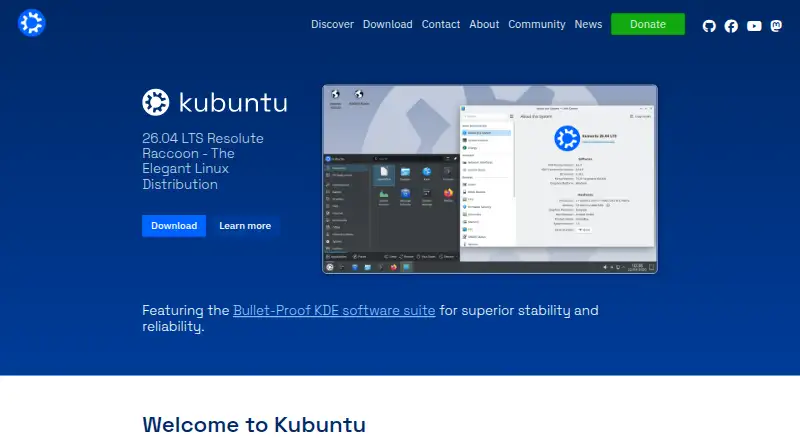Open the YouTube icon link
The width and height of the screenshot is (800, 440).
[x=754, y=26]
